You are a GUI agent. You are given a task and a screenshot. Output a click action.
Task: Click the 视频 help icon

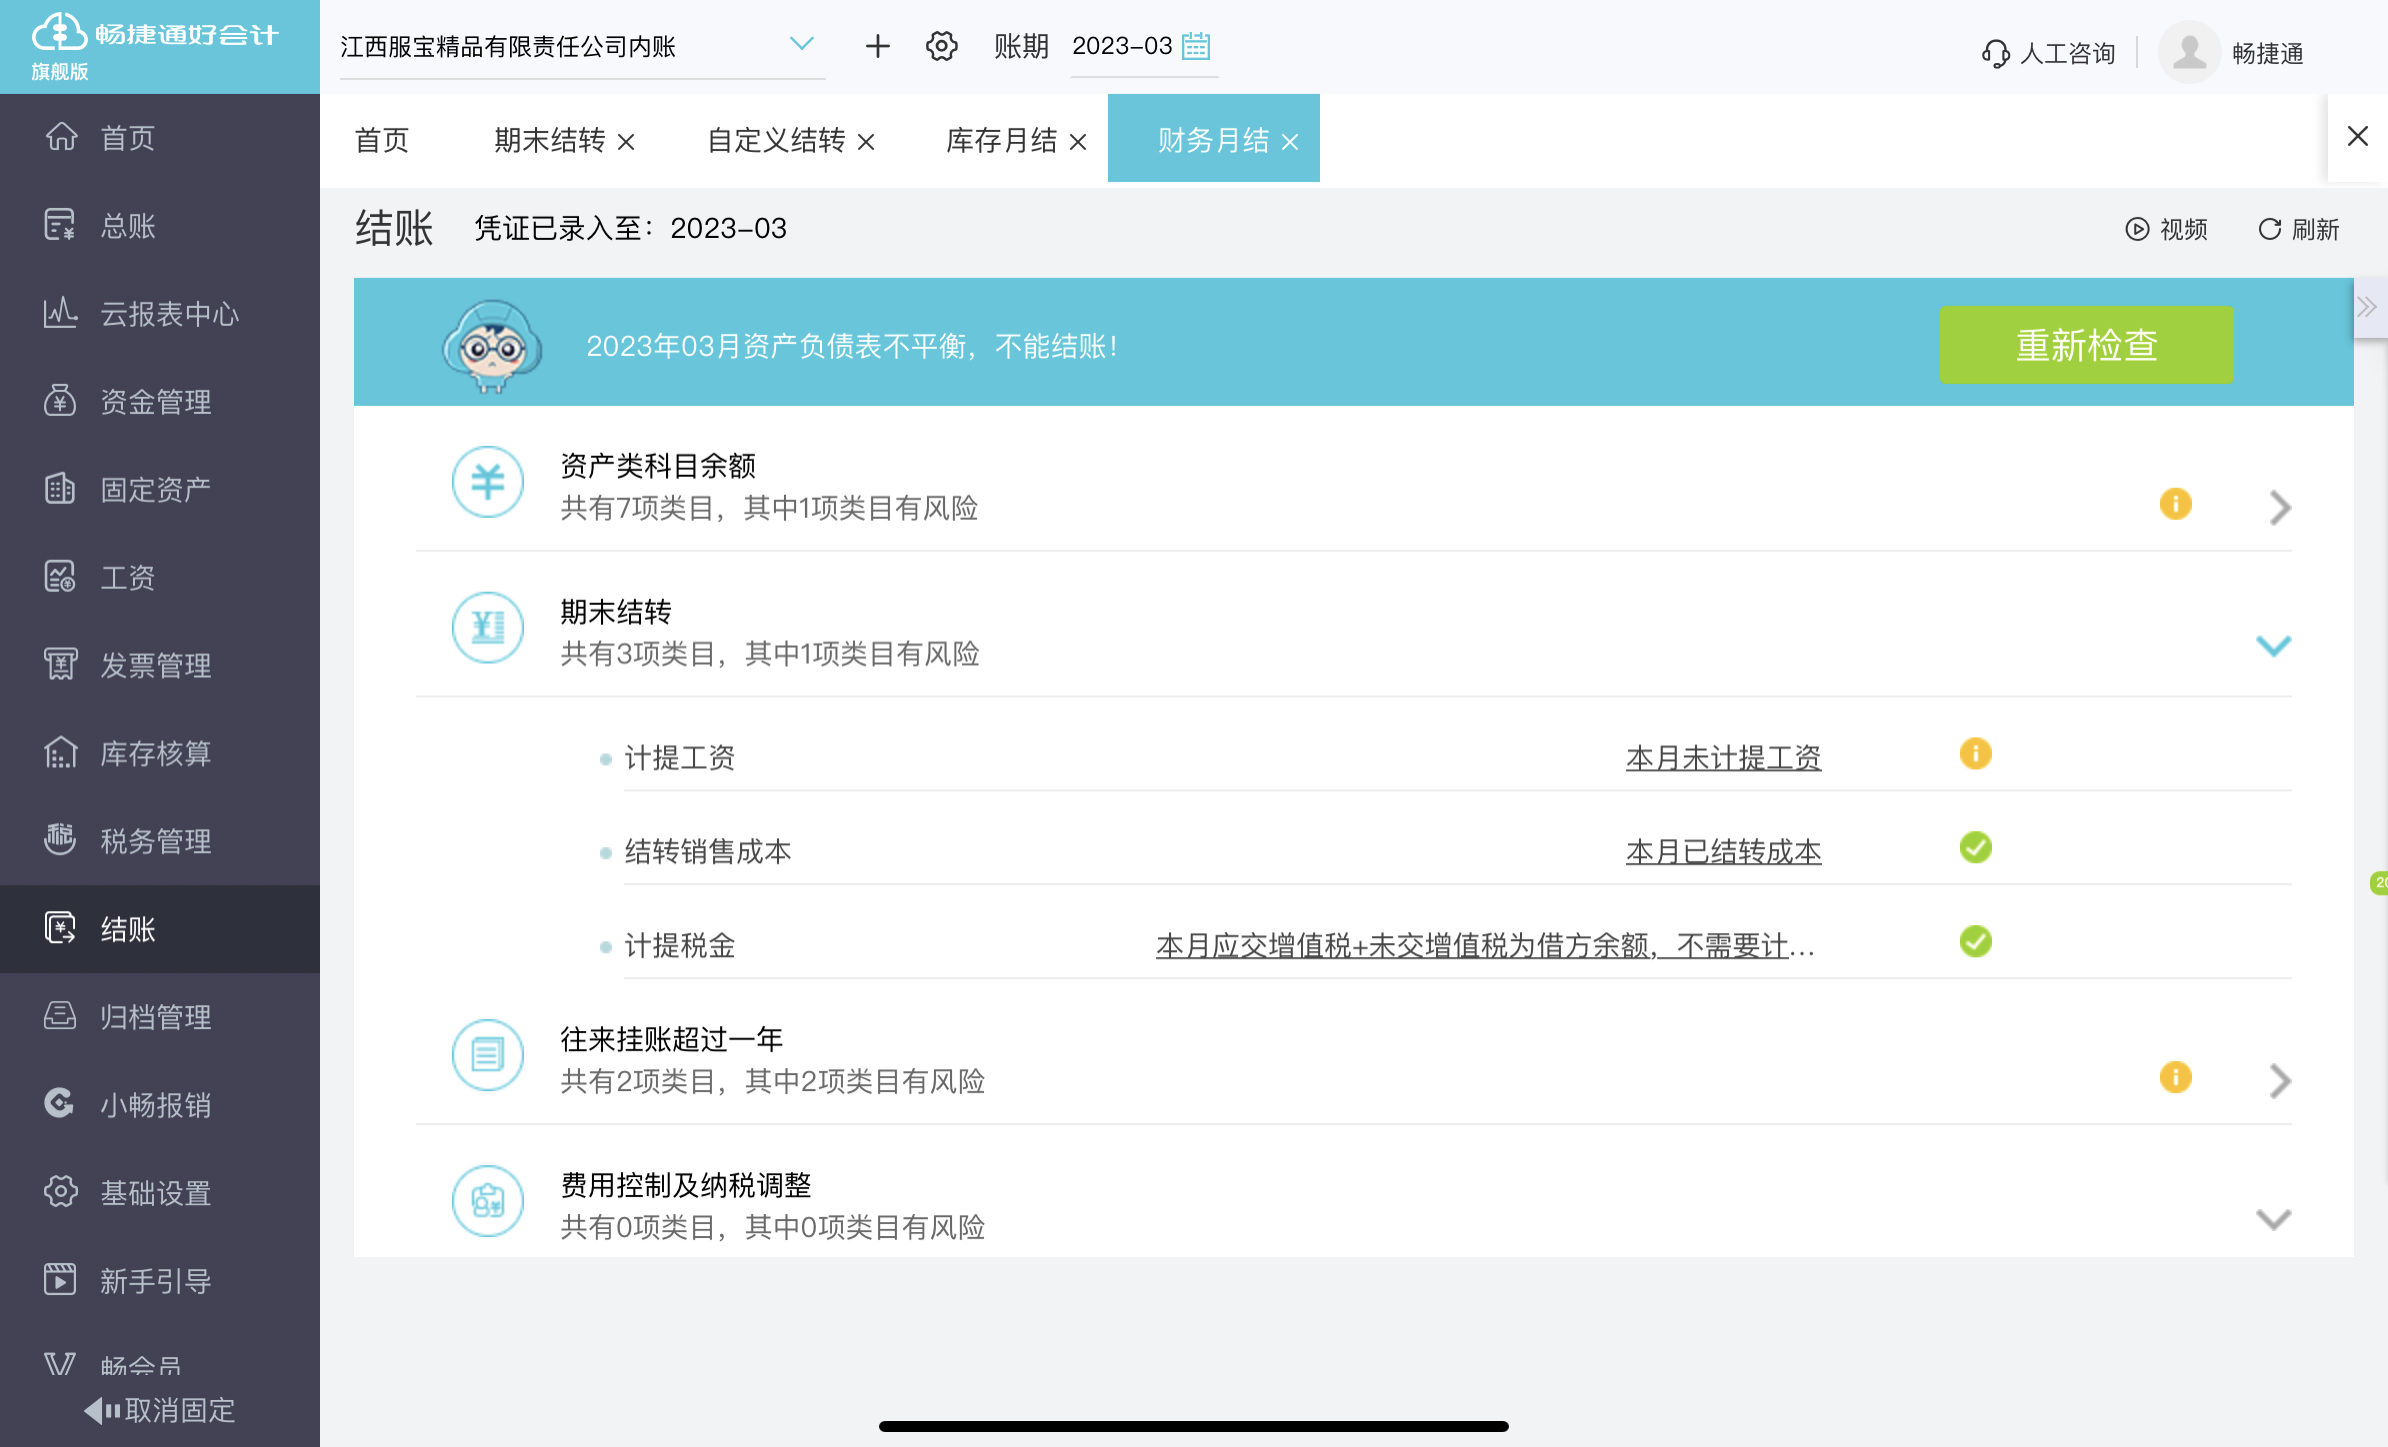(2137, 227)
